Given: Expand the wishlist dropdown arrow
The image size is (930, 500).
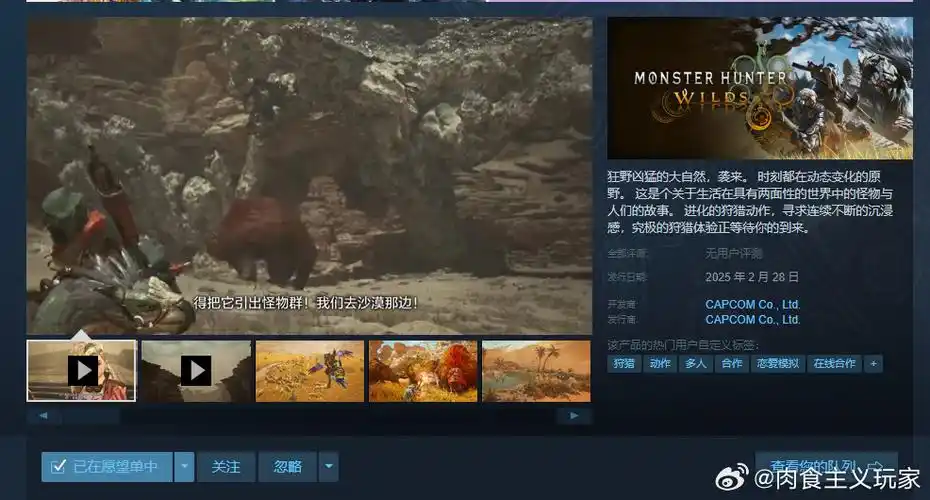Looking at the screenshot, I should 184,467.
